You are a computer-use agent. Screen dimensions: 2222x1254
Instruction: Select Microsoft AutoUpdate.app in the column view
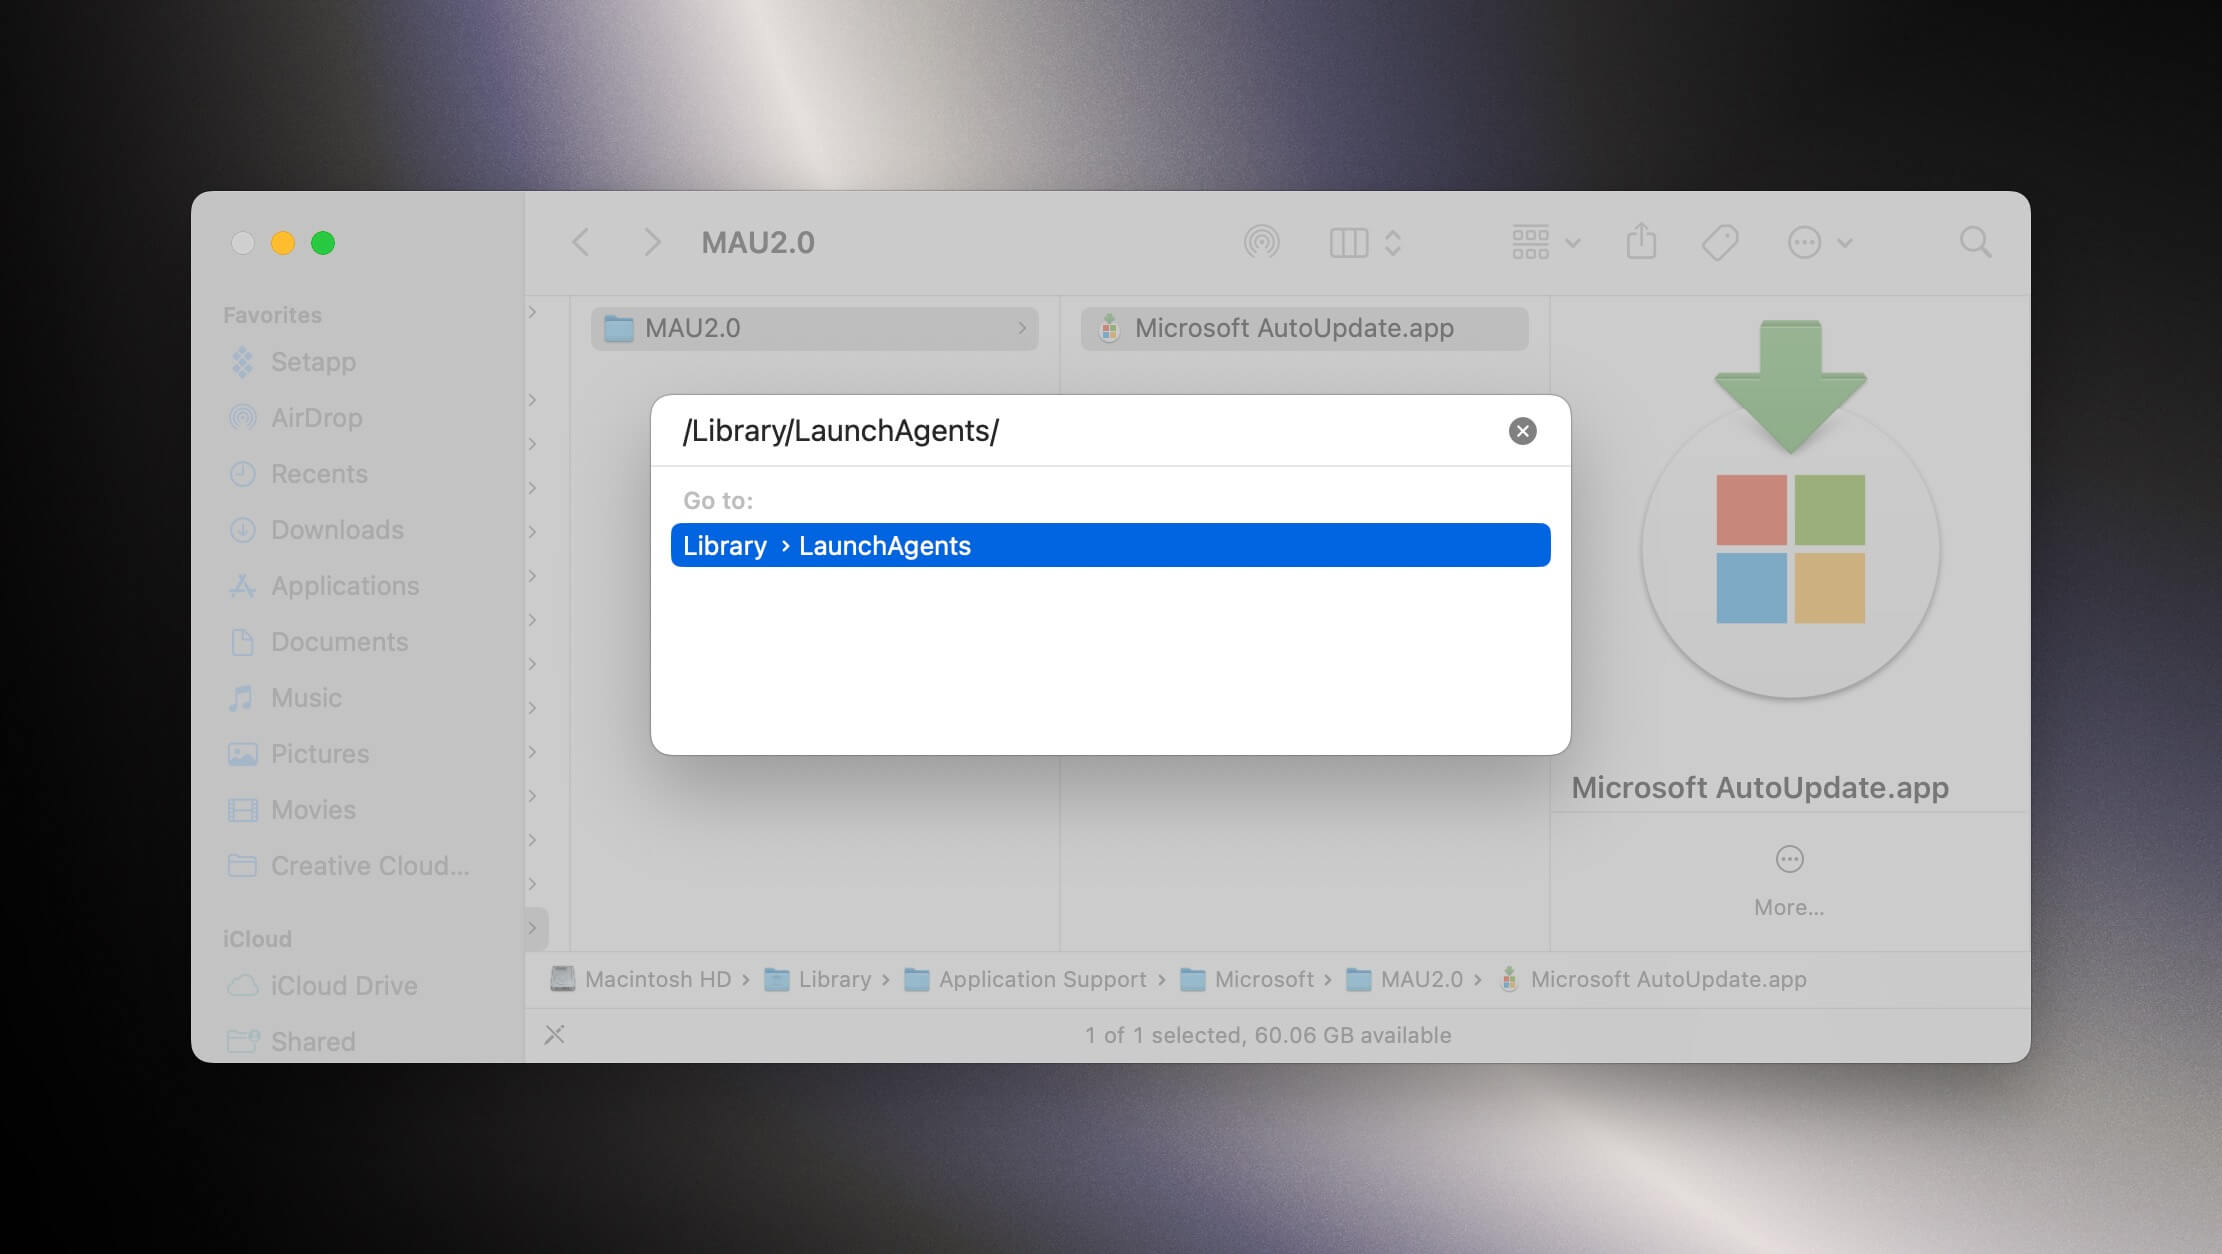click(x=1295, y=328)
